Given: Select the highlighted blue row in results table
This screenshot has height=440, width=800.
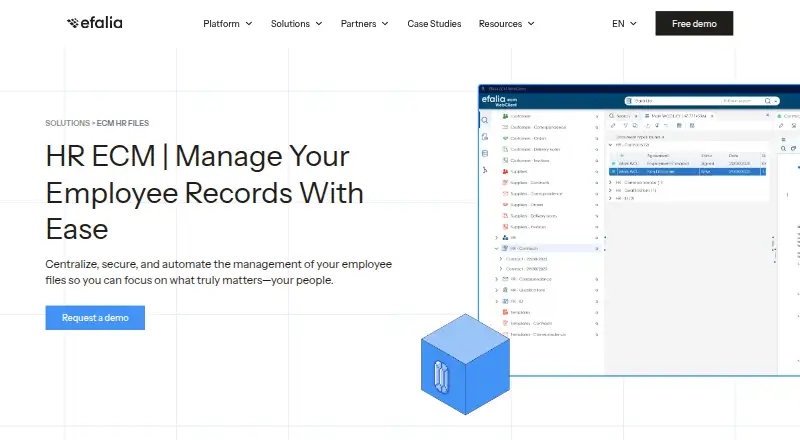Looking at the screenshot, I should (687, 172).
